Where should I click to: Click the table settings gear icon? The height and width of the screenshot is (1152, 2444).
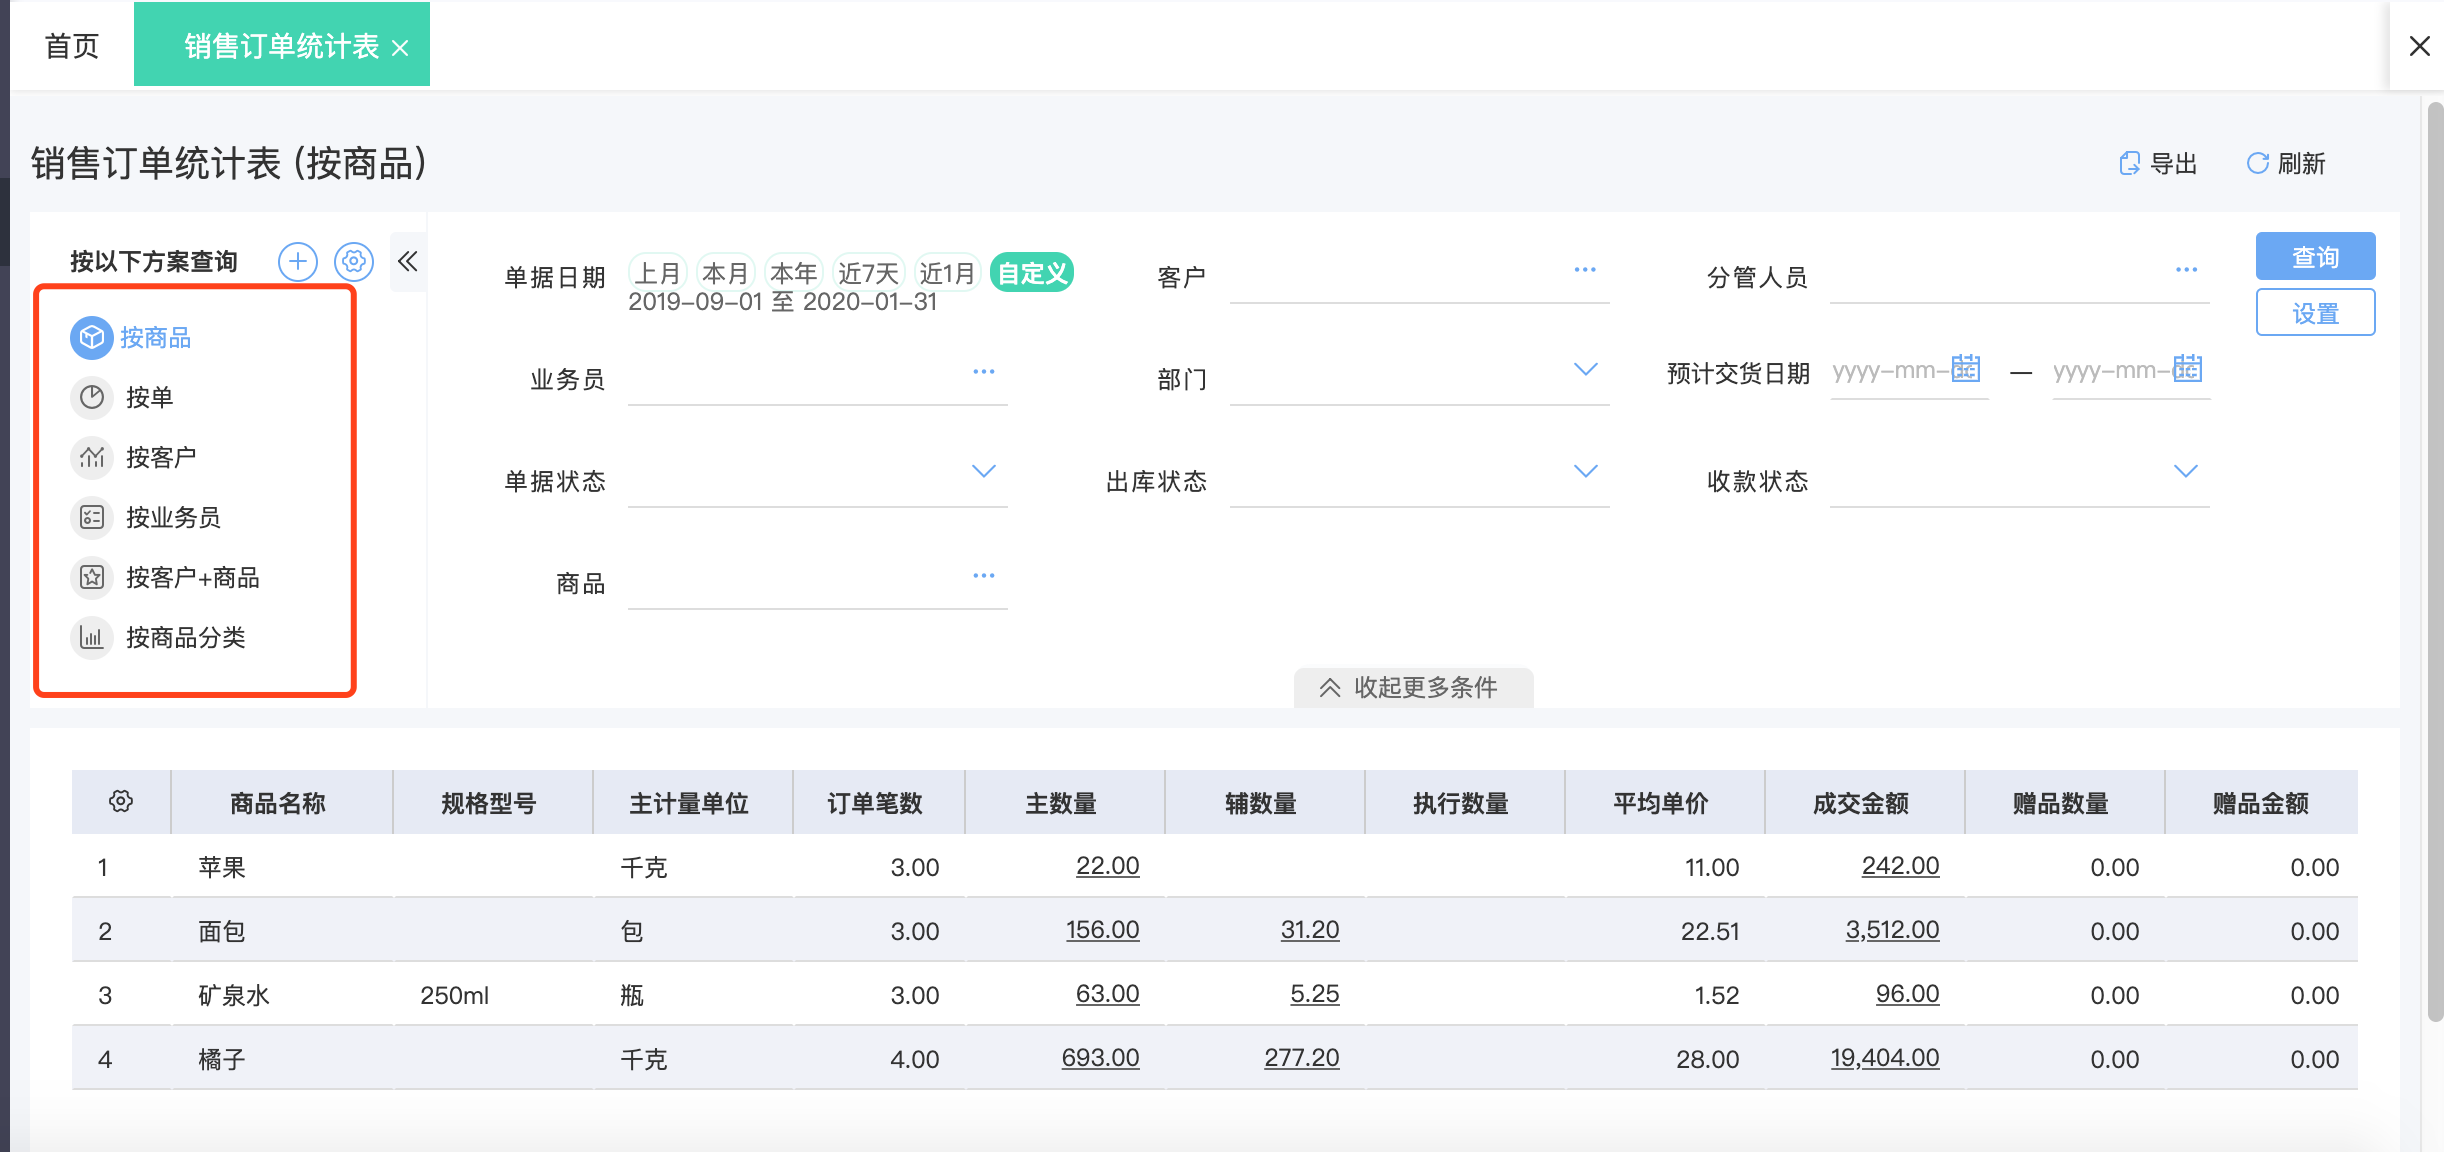coord(122,801)
